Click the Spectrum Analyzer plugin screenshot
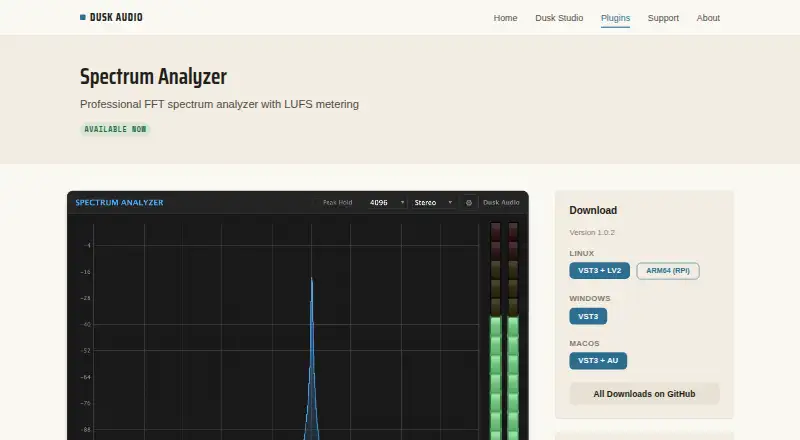Screen dimensions: 800x440 298,315
